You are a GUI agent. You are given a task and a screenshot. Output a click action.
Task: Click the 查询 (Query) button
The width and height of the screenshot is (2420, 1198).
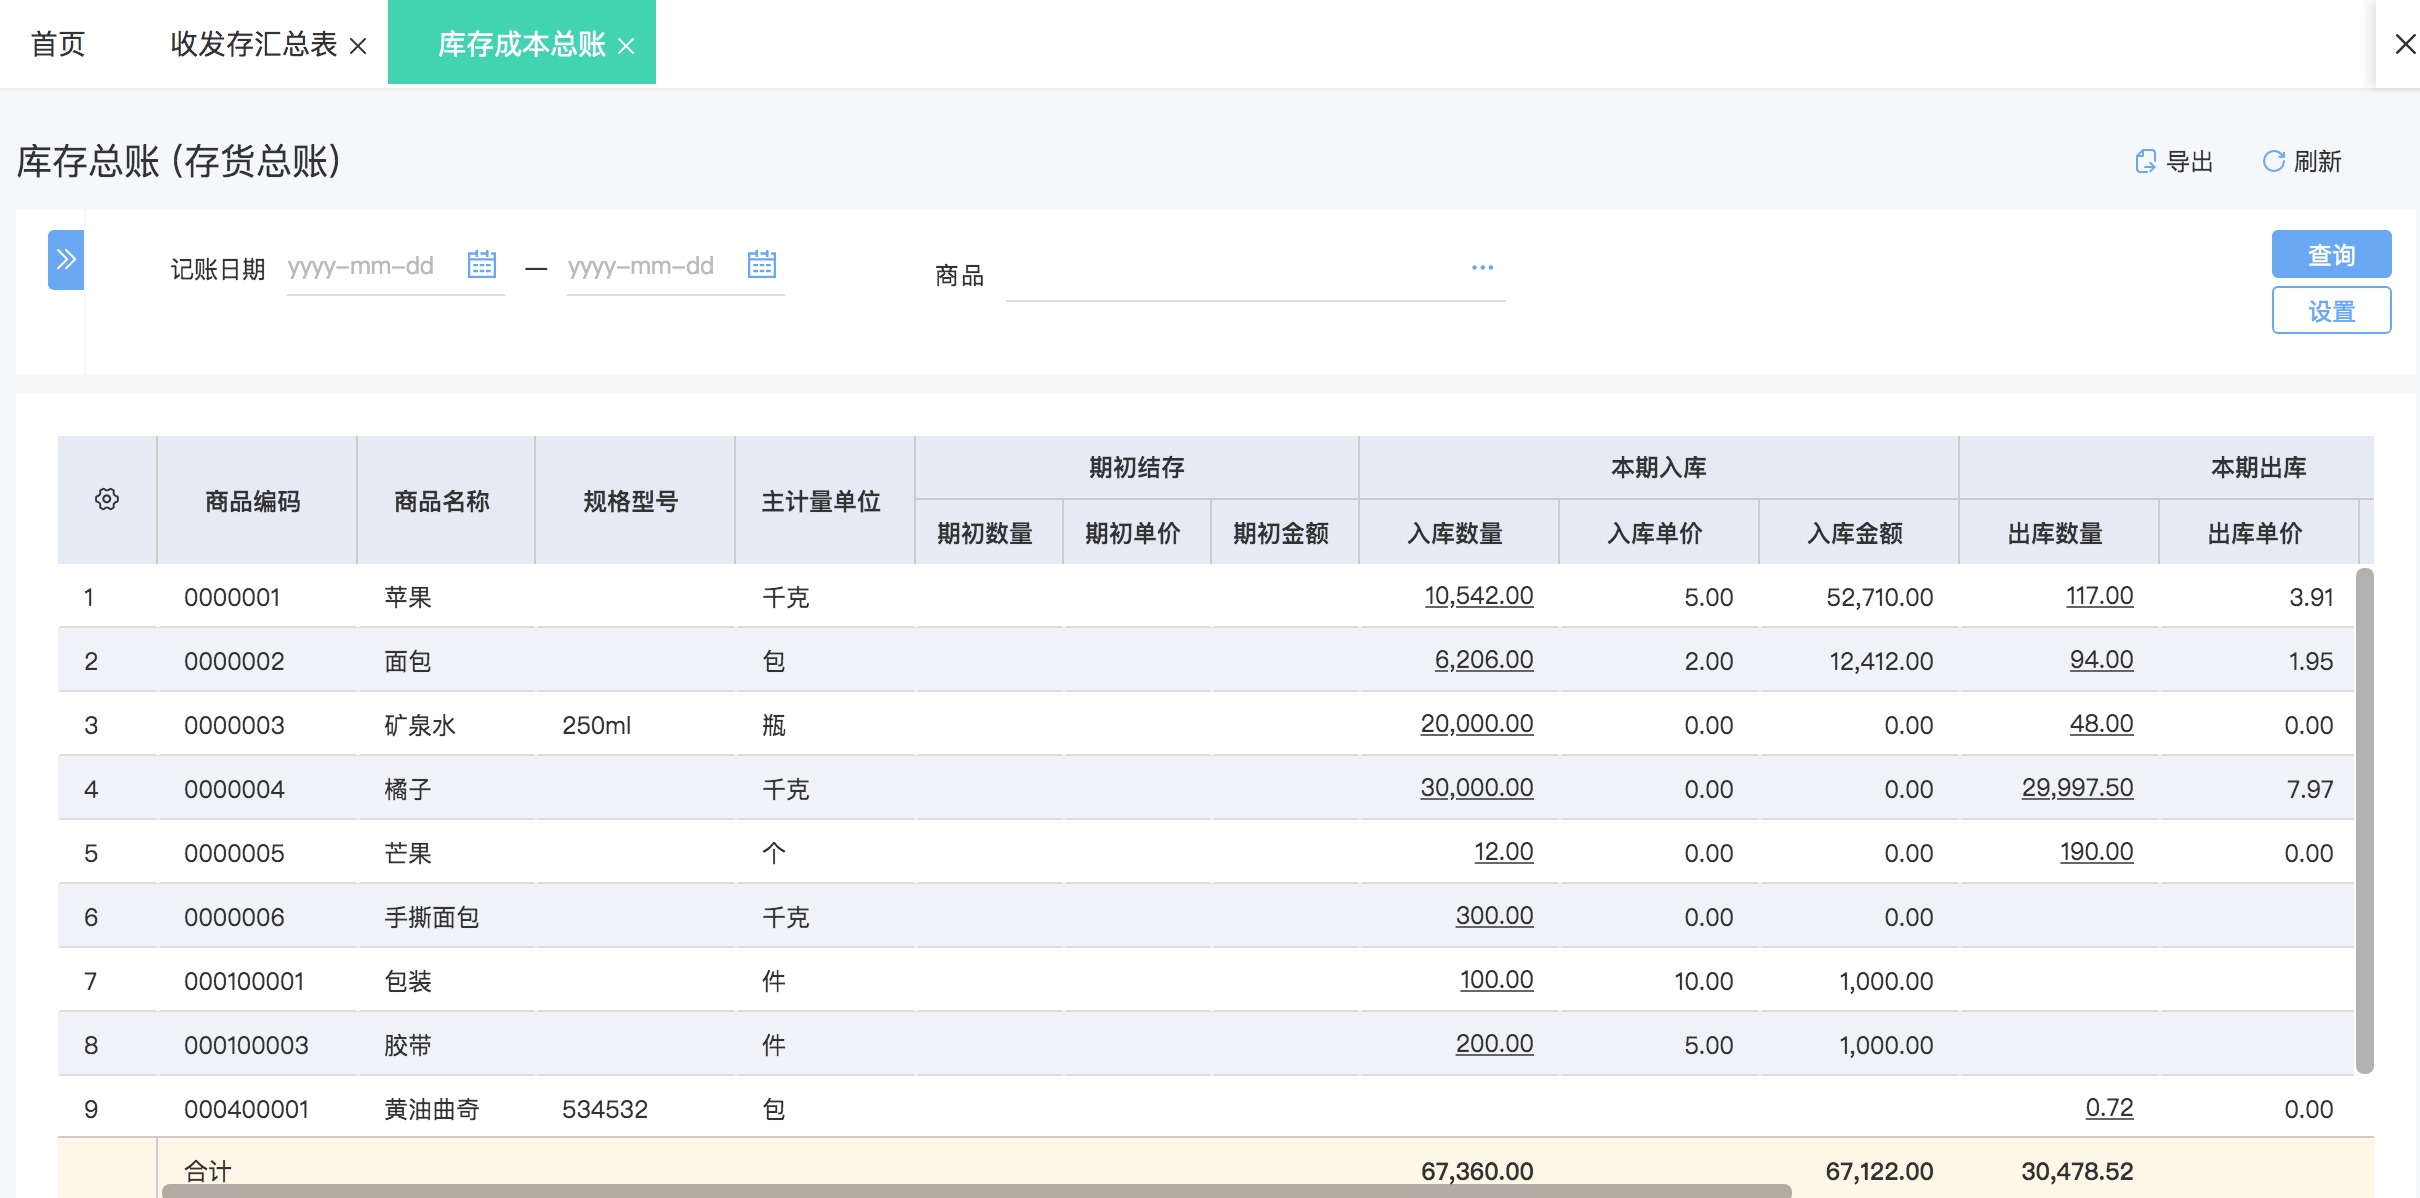point(2330,256)
